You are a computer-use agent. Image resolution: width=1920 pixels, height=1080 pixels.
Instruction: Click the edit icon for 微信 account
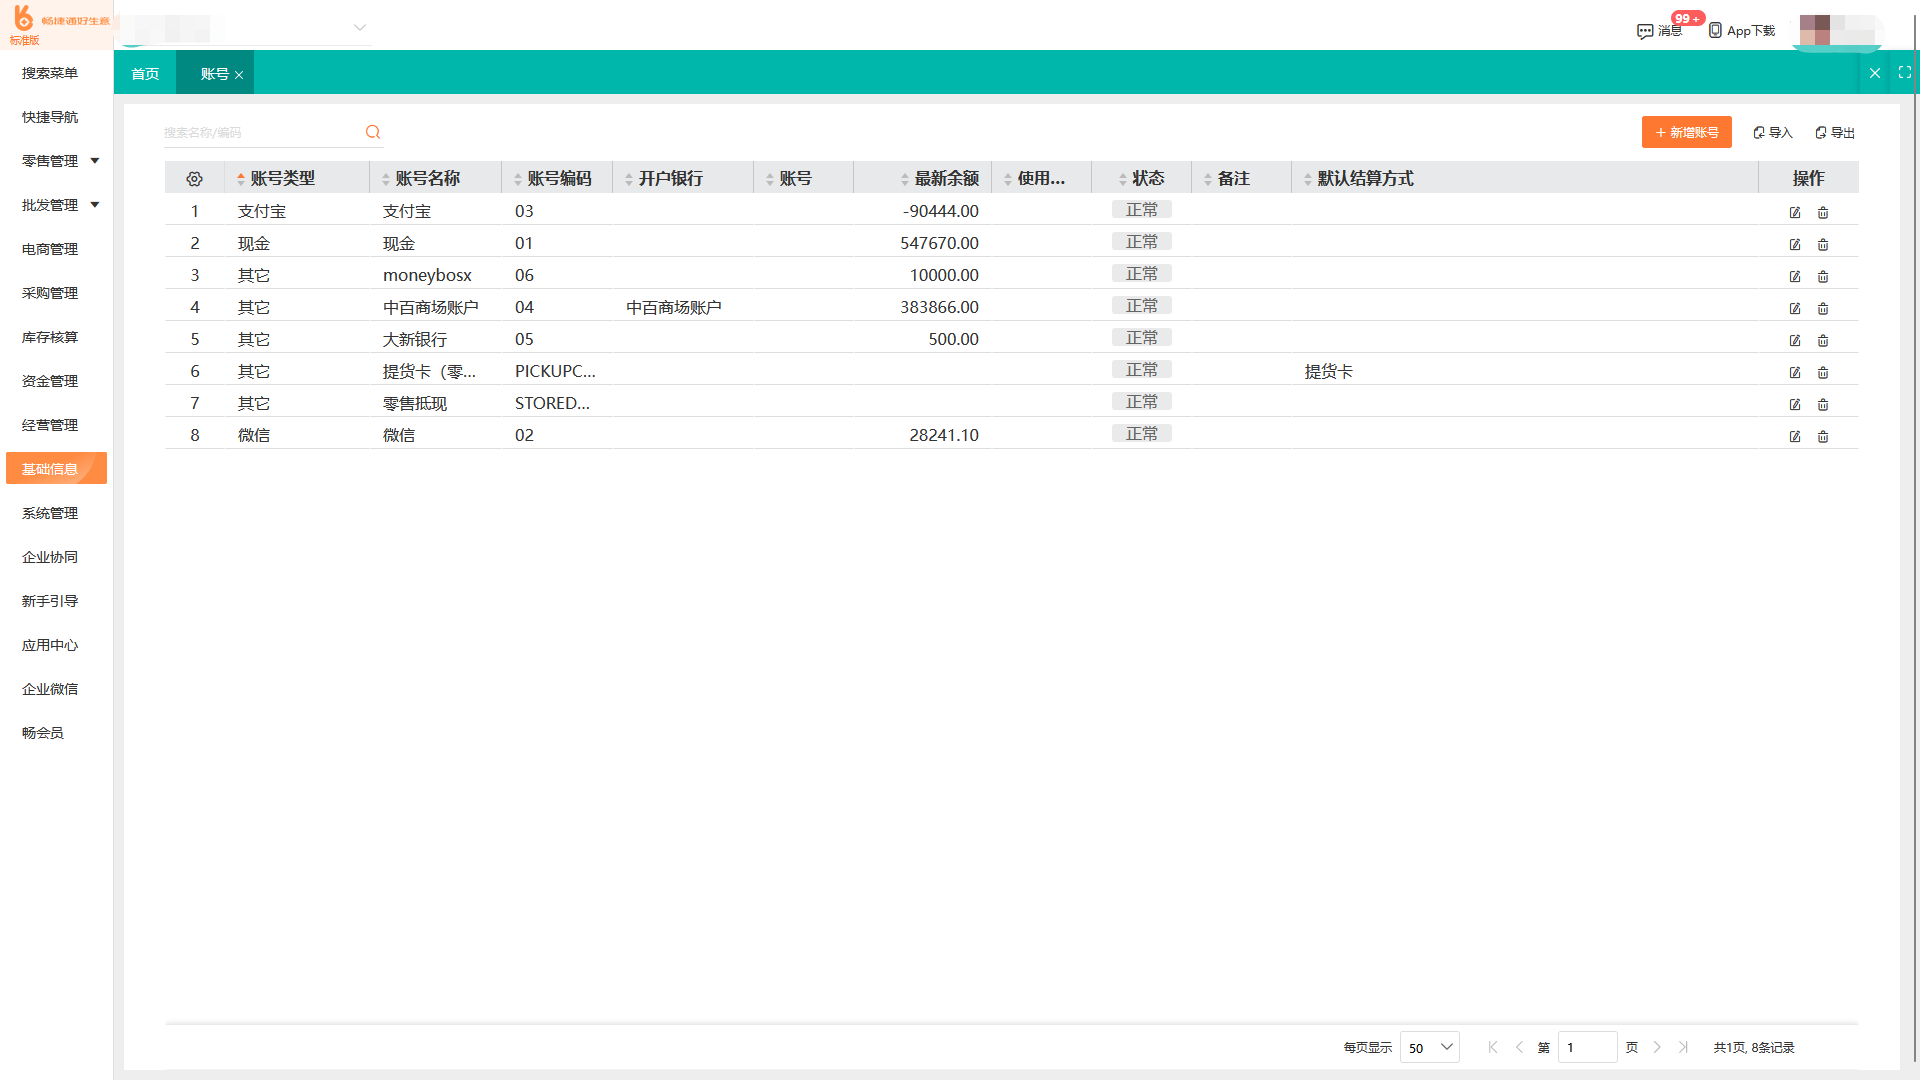[1795, 433]
